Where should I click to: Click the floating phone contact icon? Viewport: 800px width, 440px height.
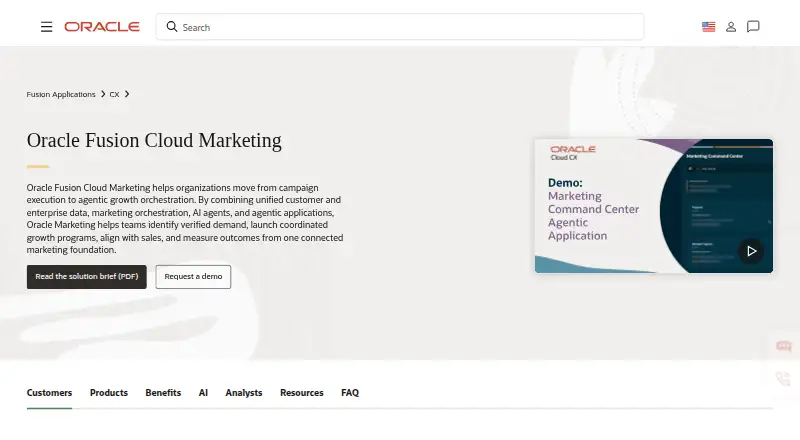[783, 378]
